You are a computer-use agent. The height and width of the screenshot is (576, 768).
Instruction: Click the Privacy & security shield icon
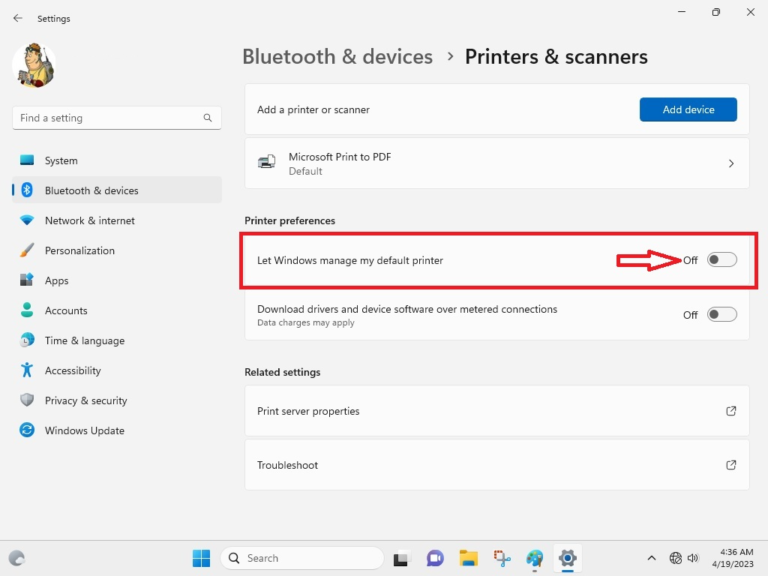[27, 400]
